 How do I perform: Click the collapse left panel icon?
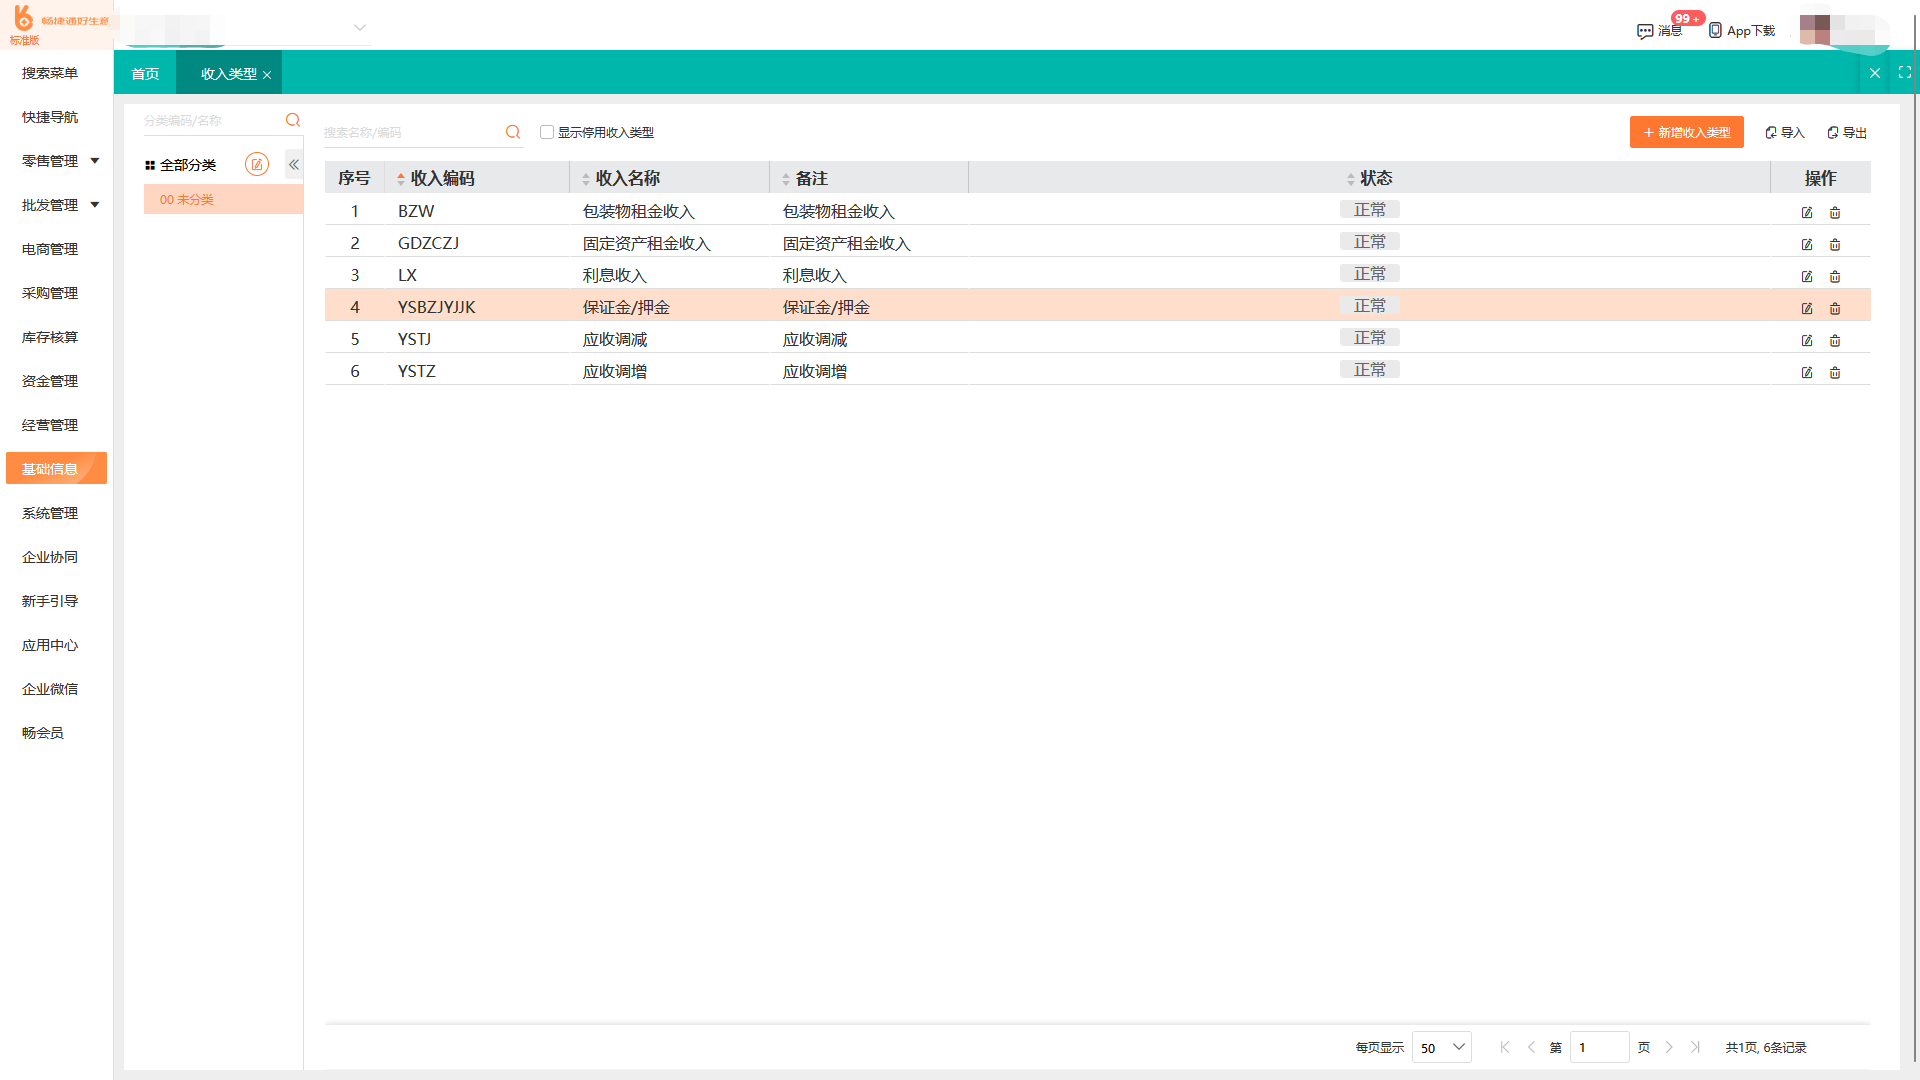[x=294, y=162]
